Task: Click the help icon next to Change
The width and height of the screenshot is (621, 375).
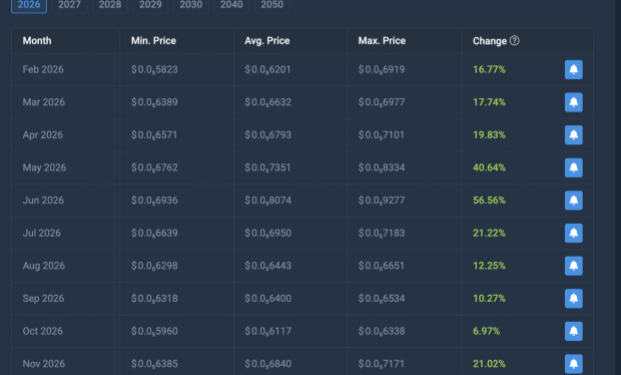Action: [x=514, y=40]
